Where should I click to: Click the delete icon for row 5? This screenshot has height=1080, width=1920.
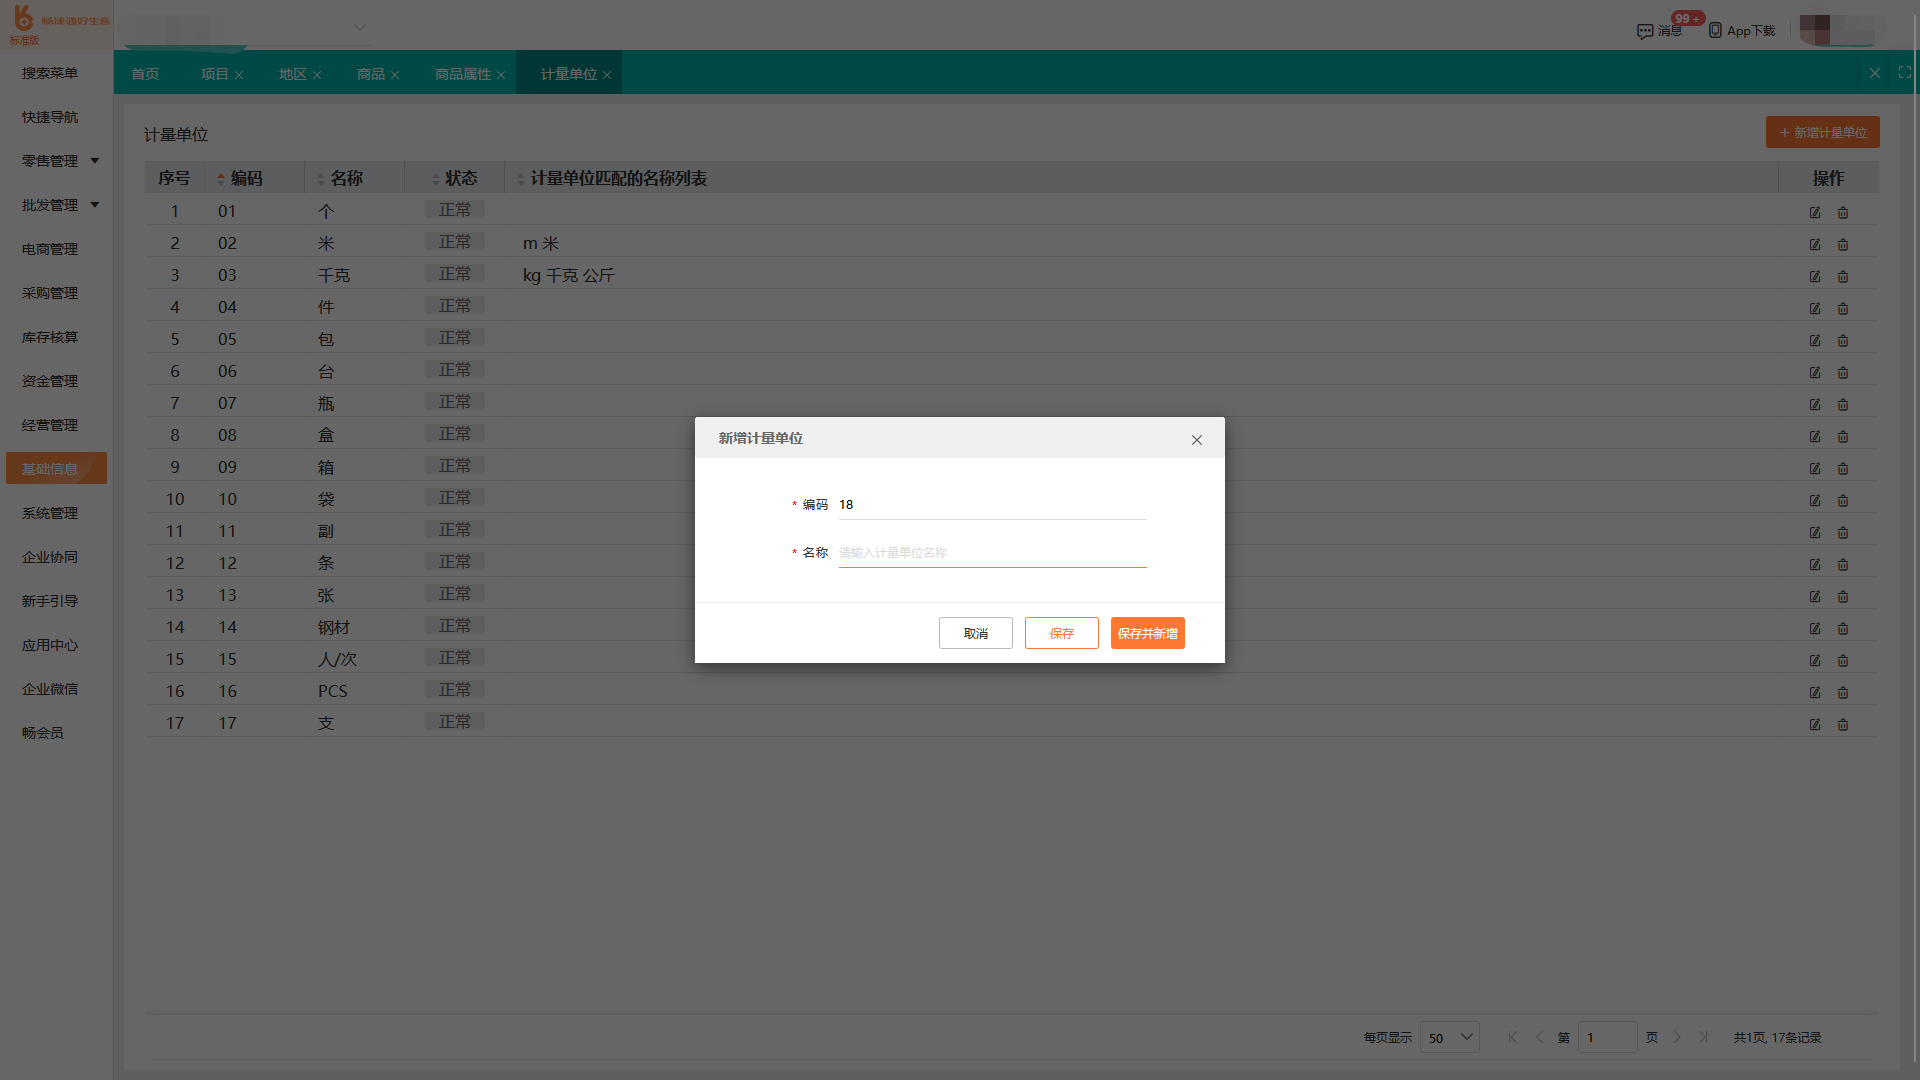[x=1844, y=339]
